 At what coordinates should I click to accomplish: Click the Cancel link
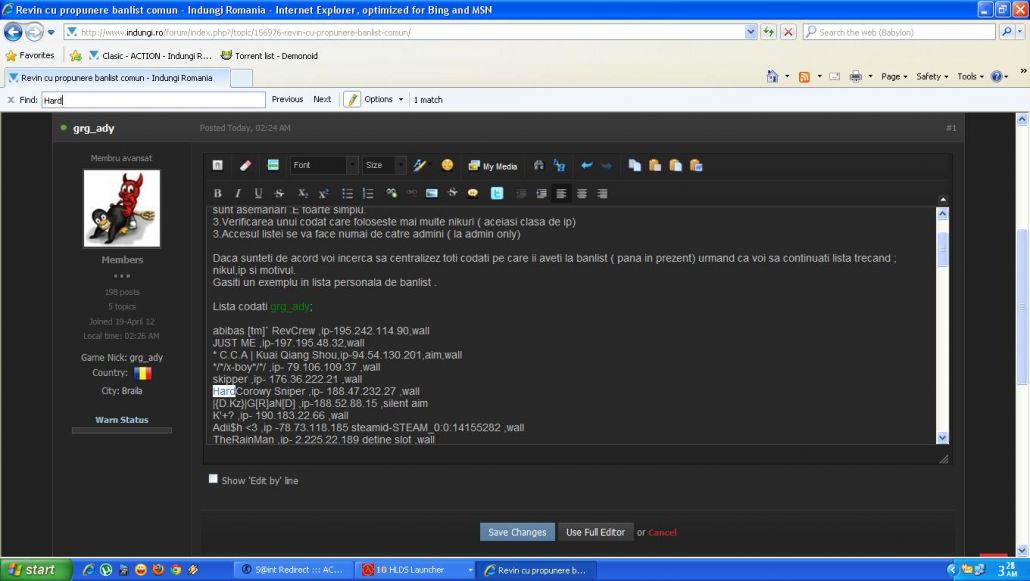[662, 533]
